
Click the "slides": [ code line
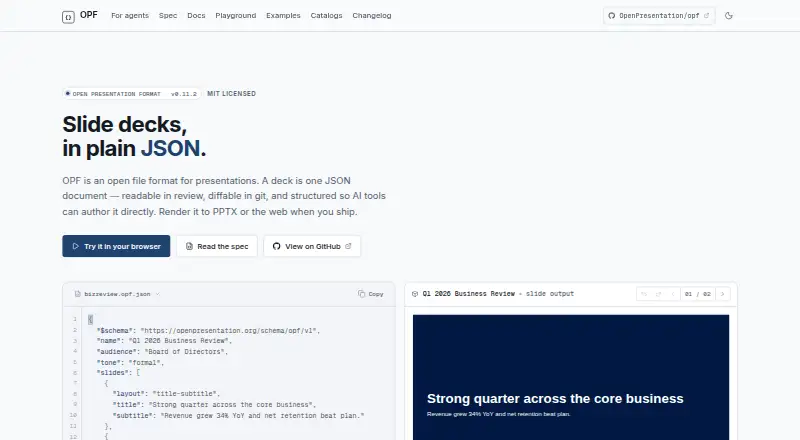coord(118,373)
